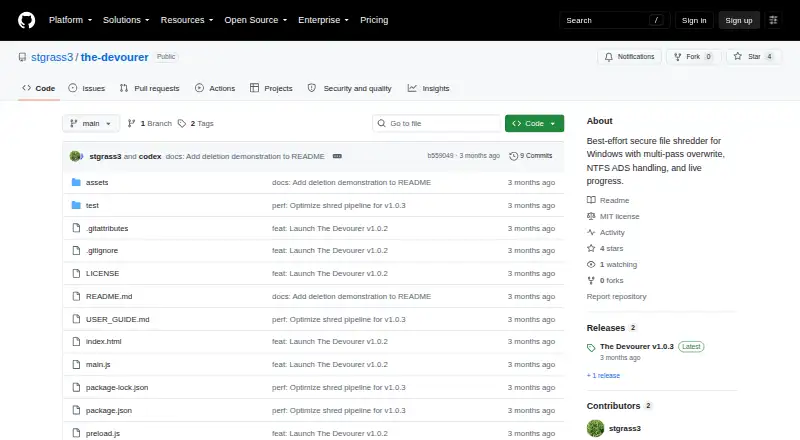800x440 pixels.
Task: Click the Search input in header
Action: click(614, 20)
